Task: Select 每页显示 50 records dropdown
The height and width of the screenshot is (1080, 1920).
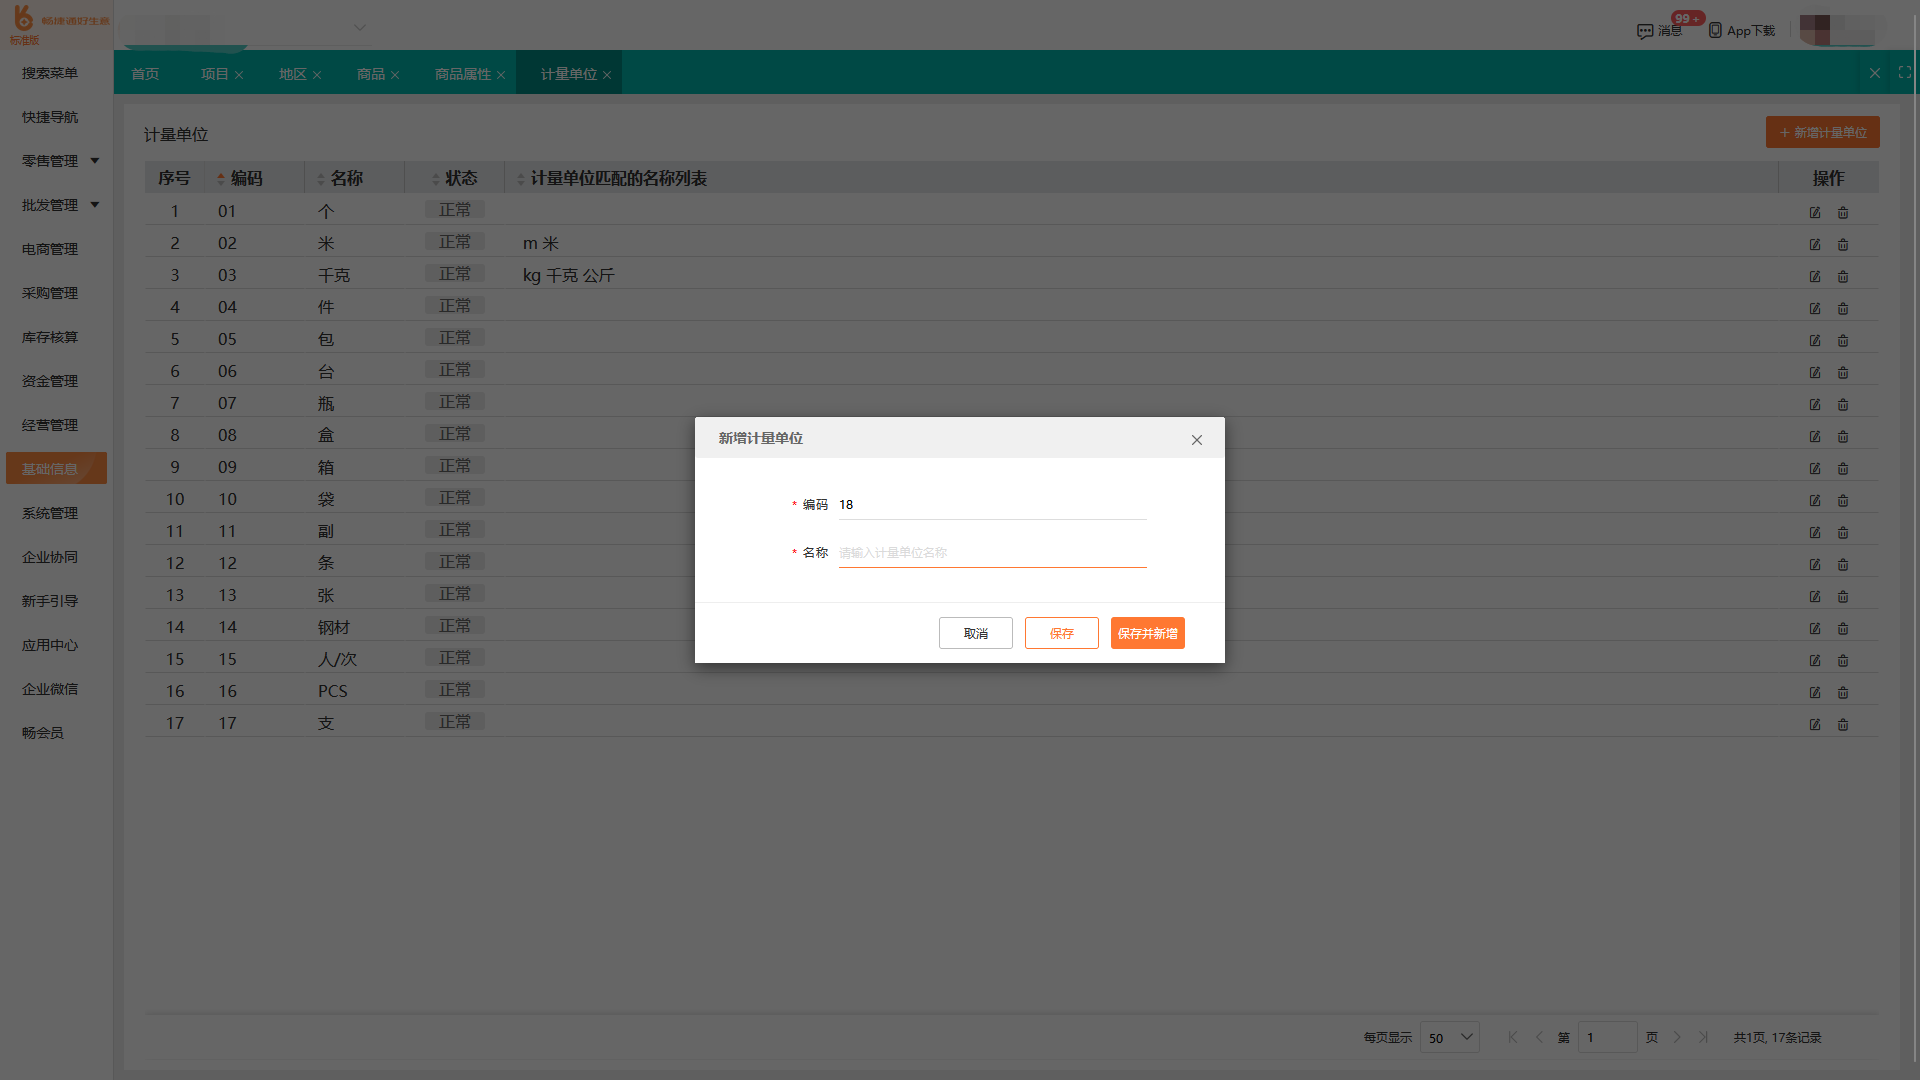Action: pos(1448,1036)
